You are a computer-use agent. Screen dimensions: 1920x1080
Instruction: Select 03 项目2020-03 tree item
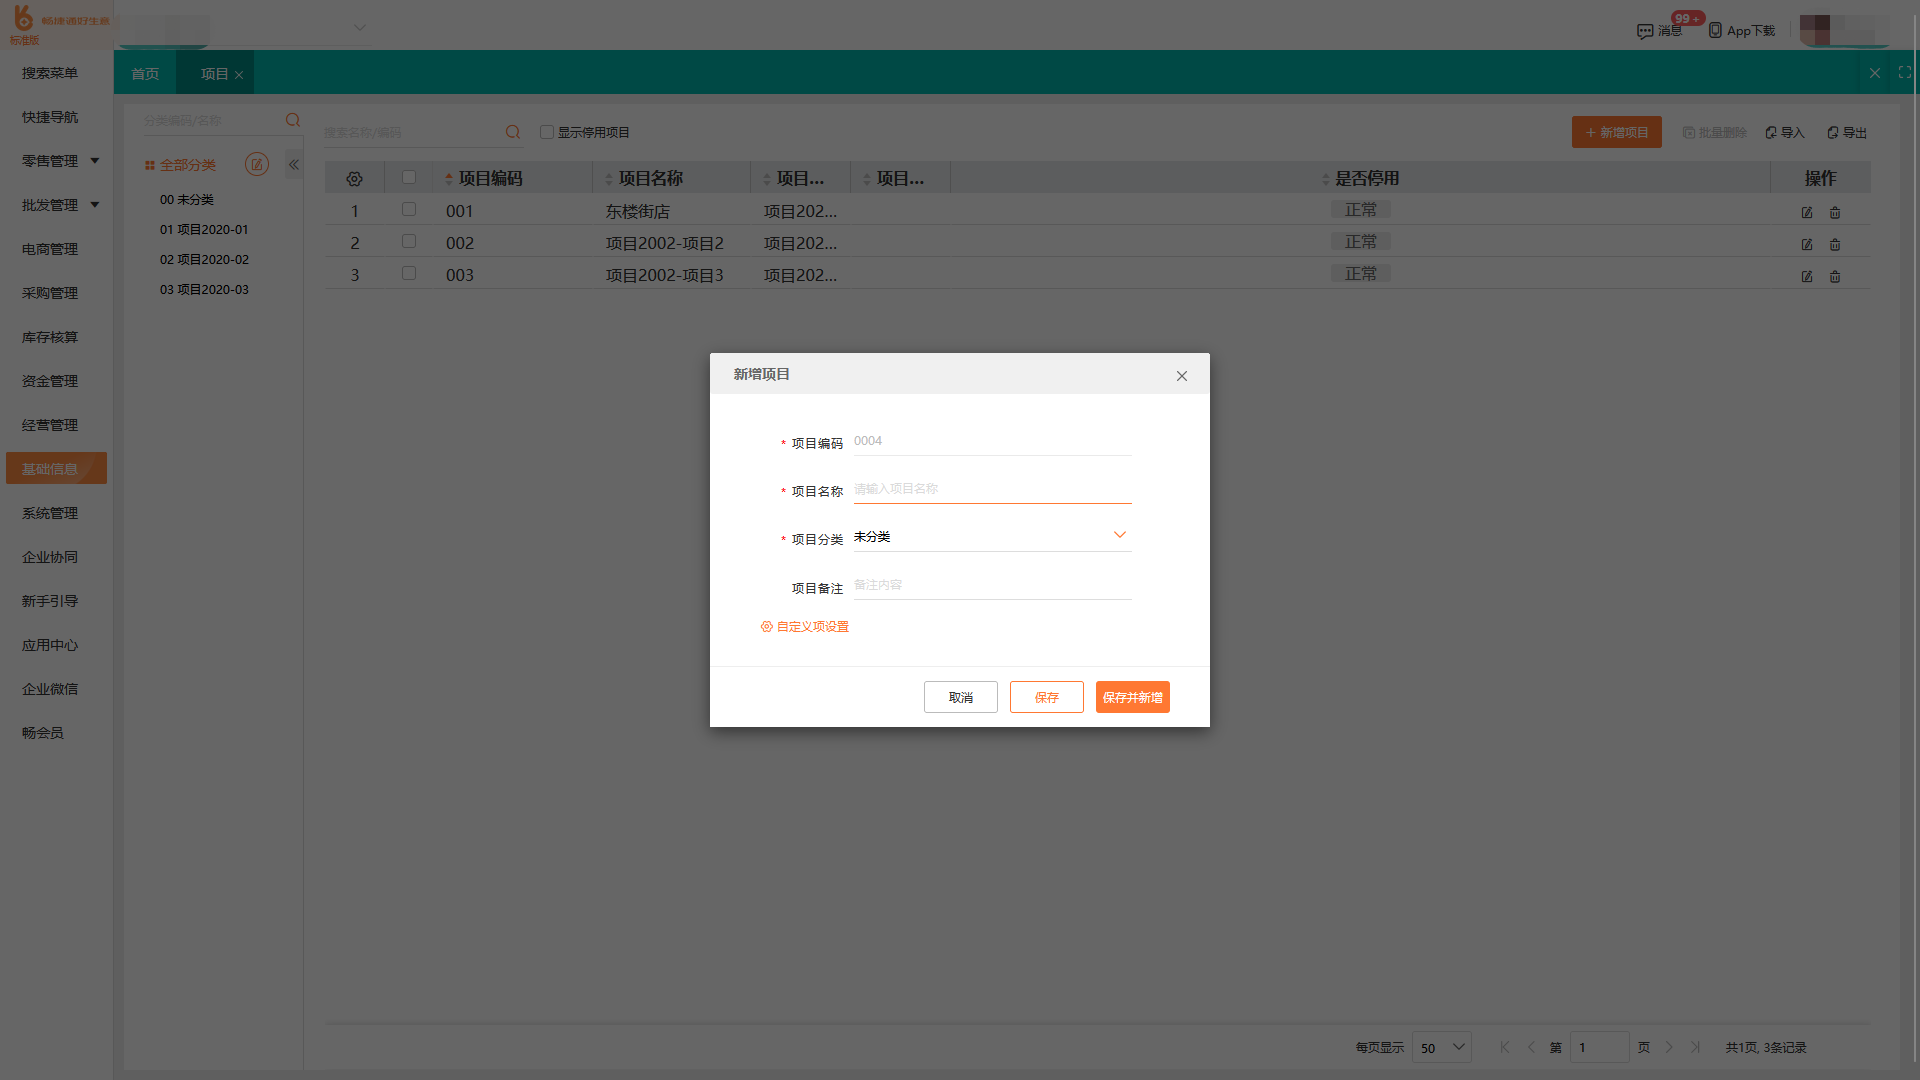pyautogui.click(x=203, y=289)
